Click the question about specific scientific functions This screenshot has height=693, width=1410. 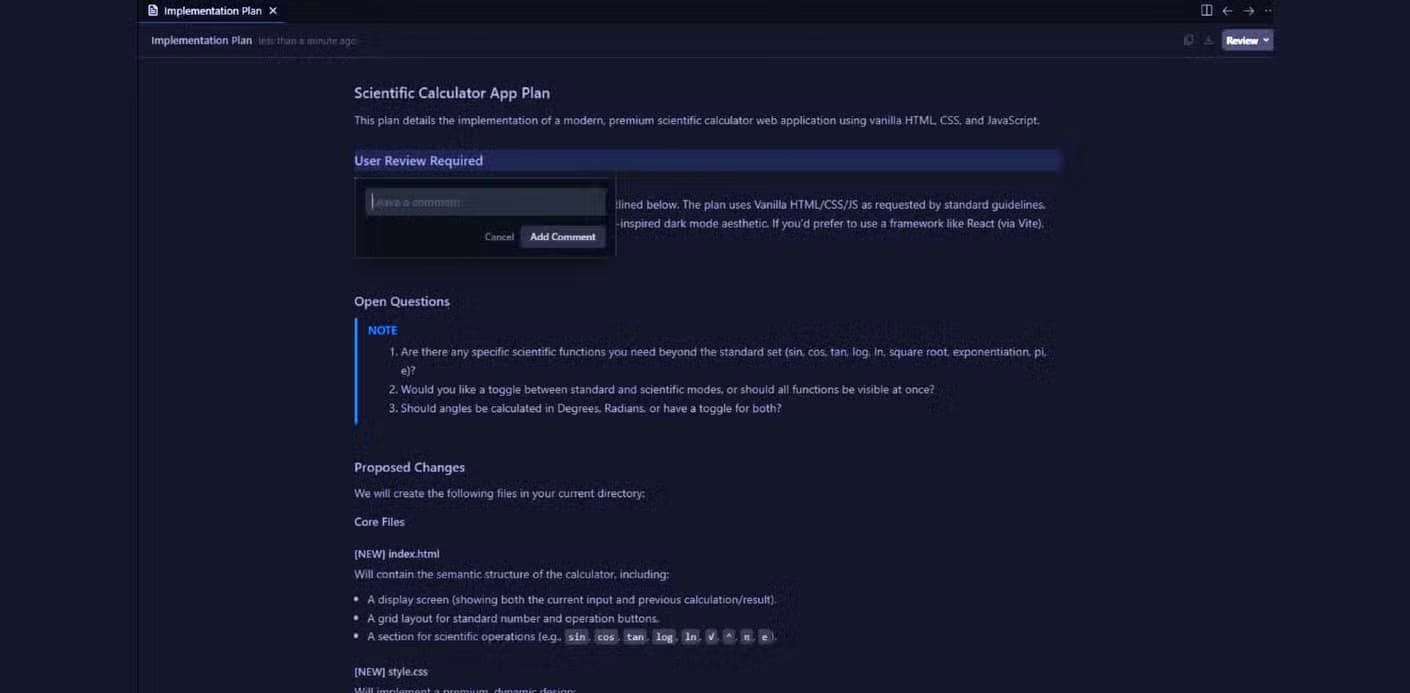tap(723, 361)
